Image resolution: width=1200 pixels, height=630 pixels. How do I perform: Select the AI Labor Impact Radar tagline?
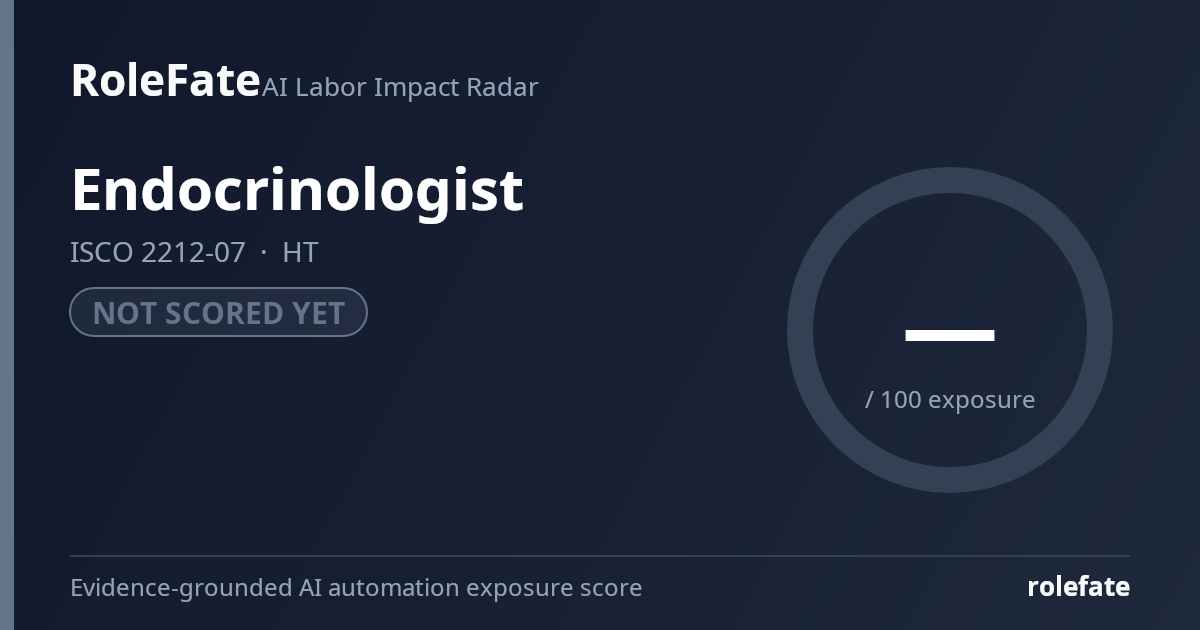400,87
